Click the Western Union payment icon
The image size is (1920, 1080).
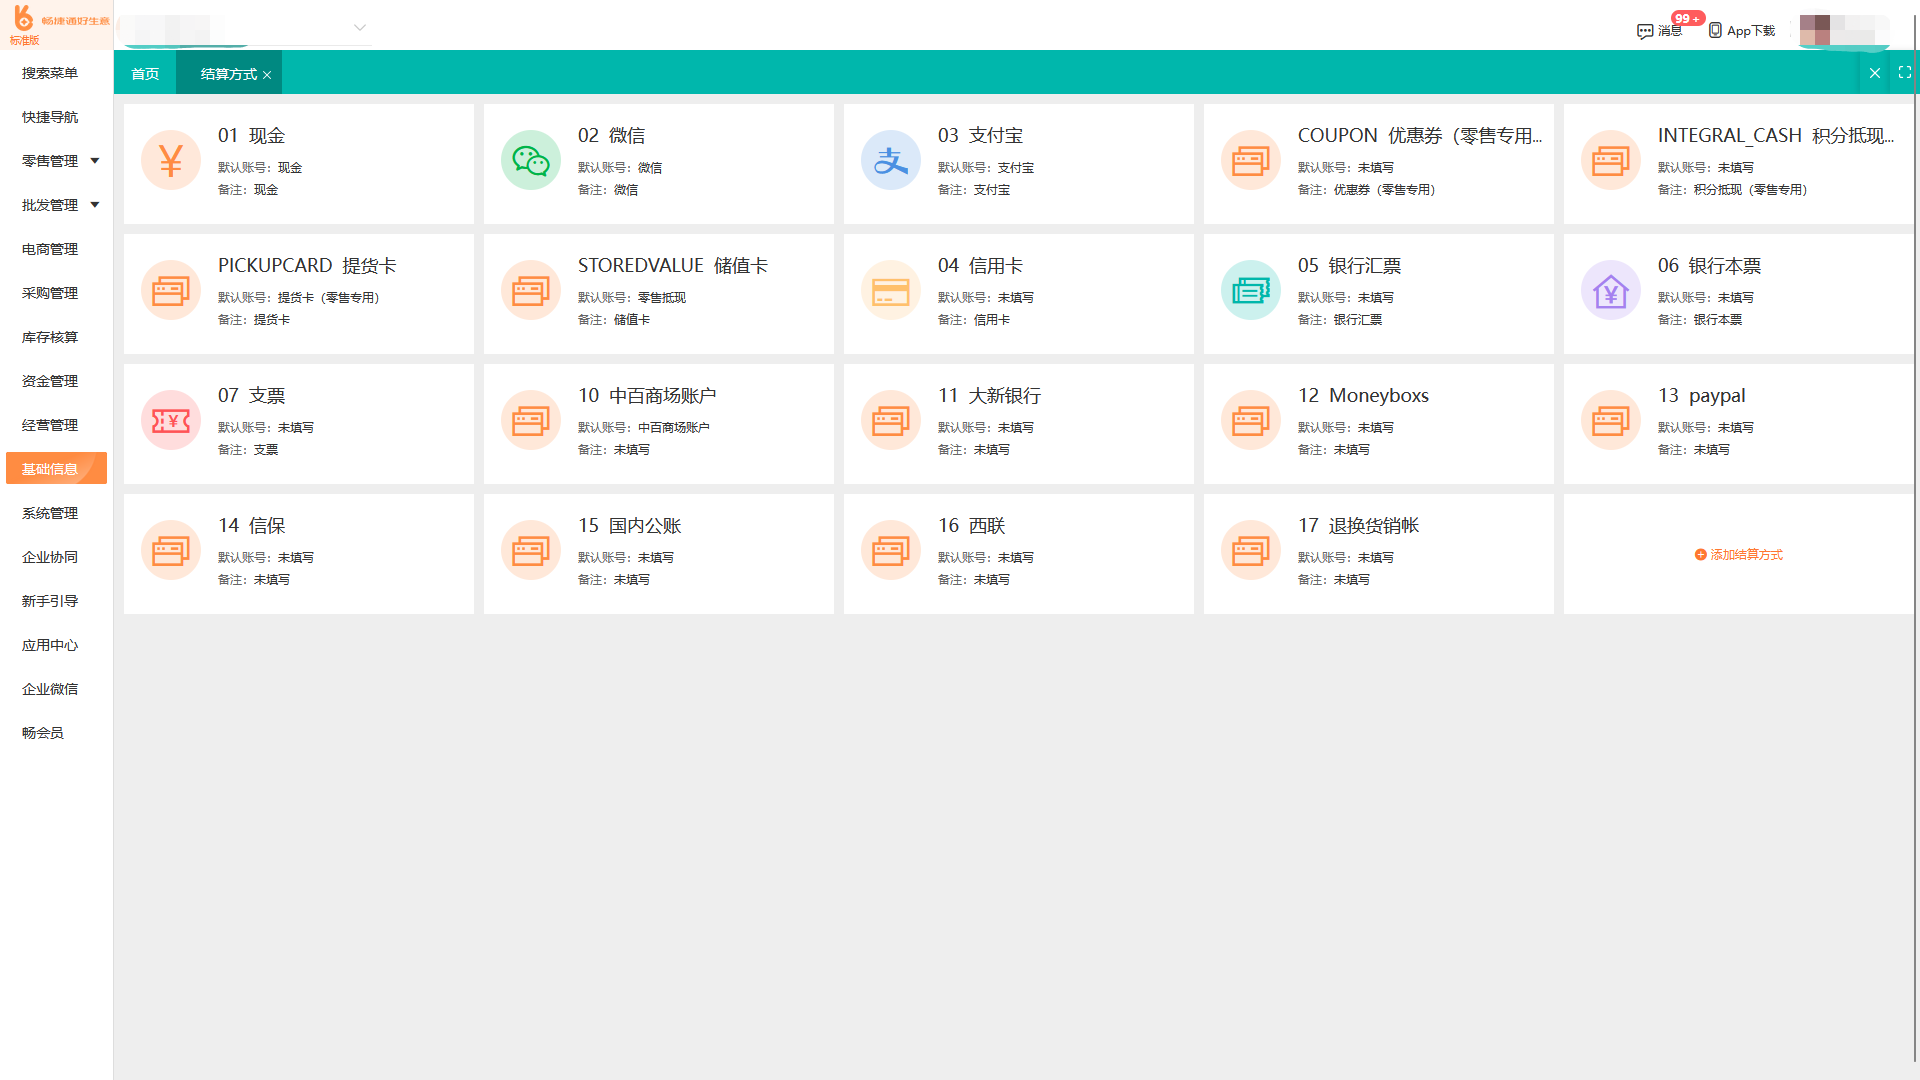pos(890,551)
